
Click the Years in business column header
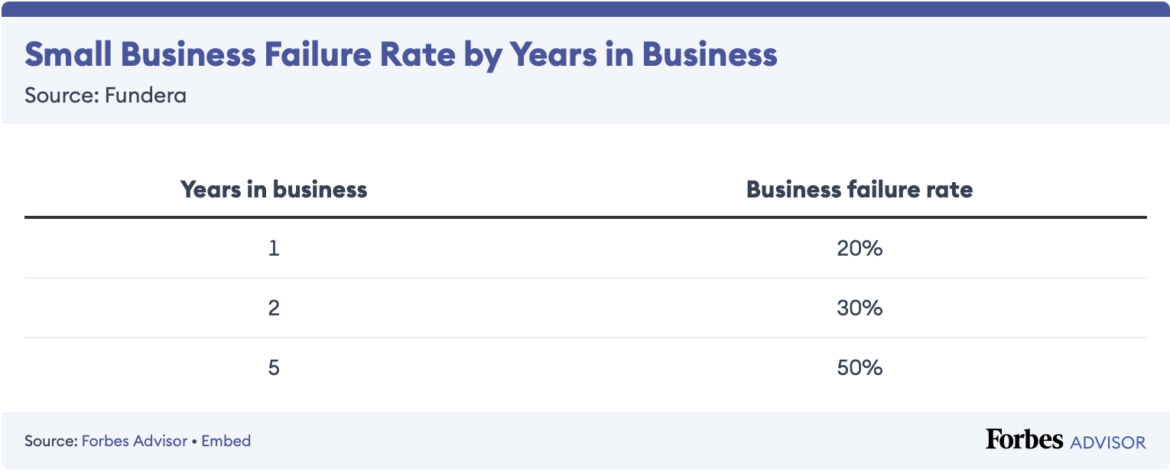coord(273,188)
